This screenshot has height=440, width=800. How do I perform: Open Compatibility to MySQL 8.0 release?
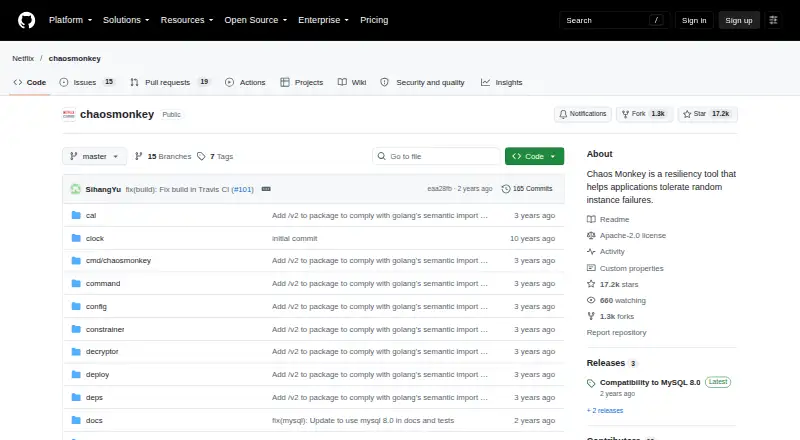tap(650, 382)
